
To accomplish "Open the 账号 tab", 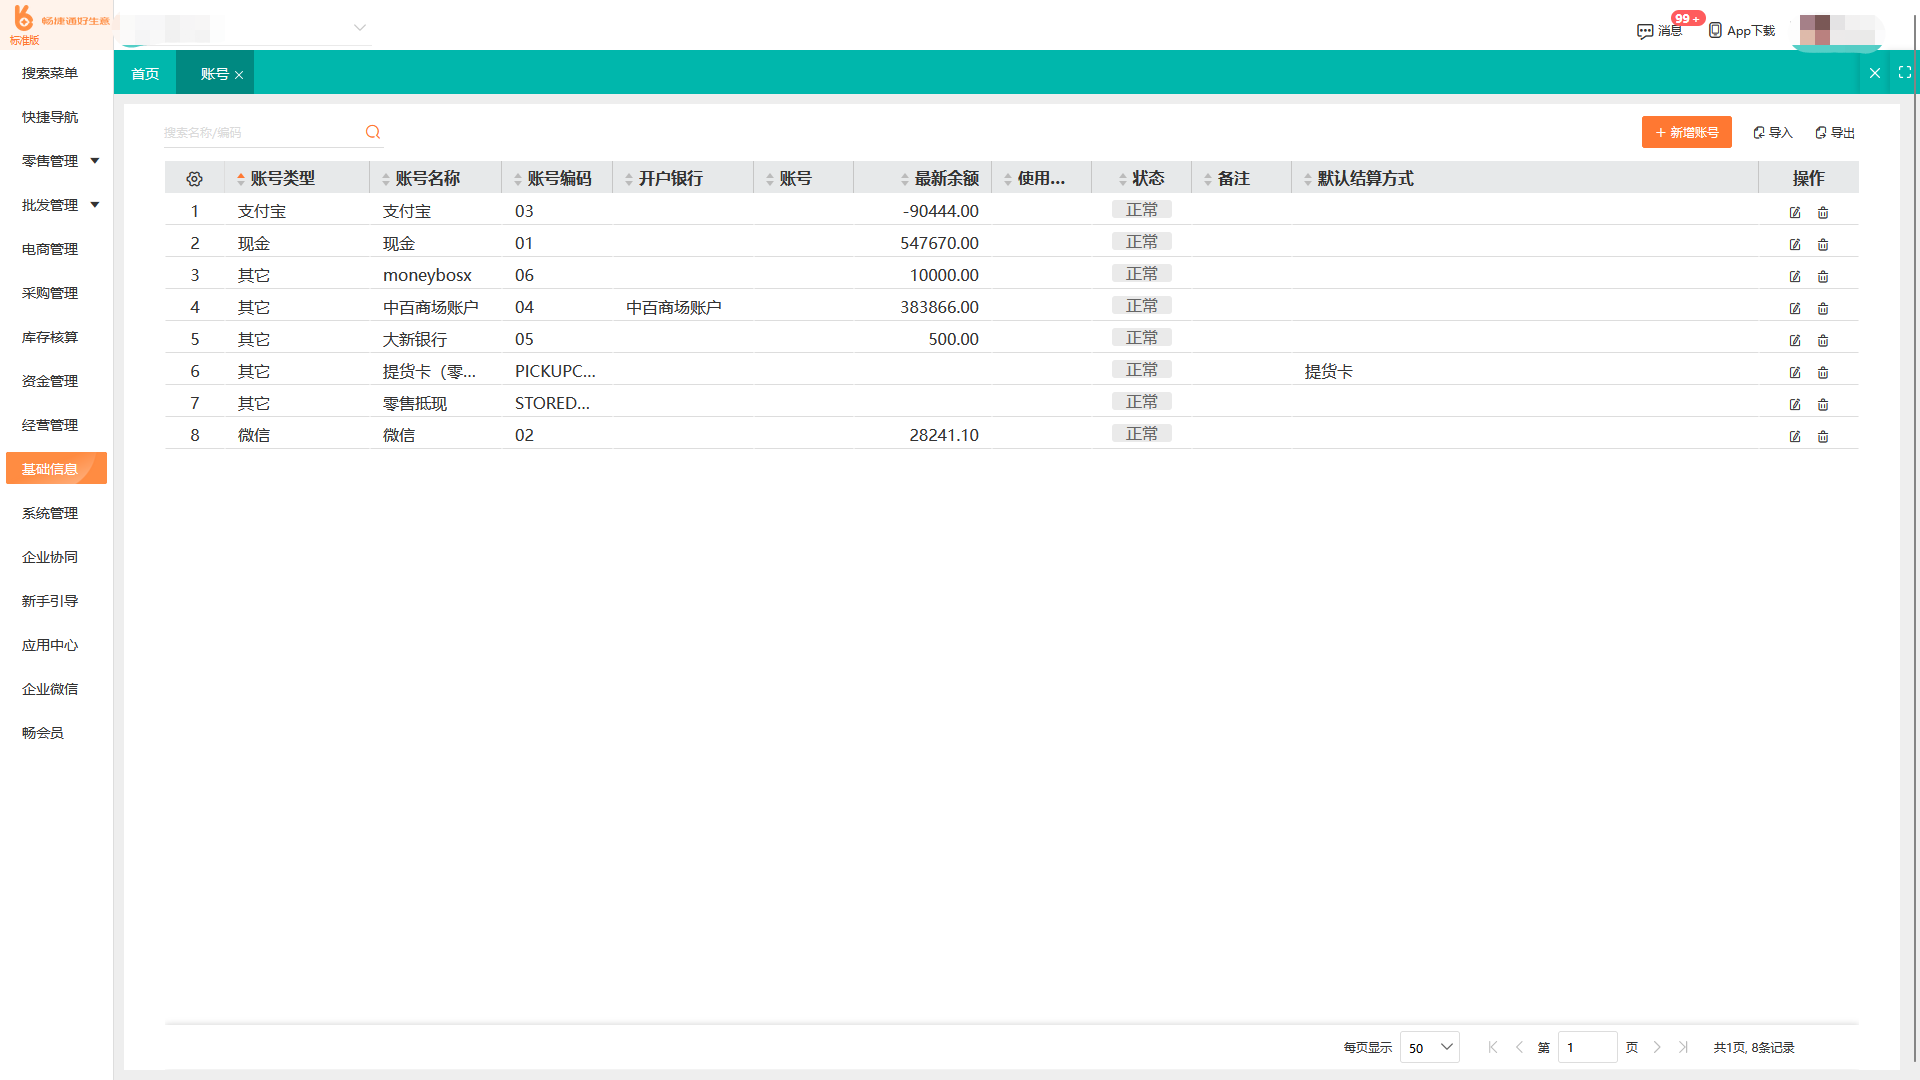I will coord(215,73).
